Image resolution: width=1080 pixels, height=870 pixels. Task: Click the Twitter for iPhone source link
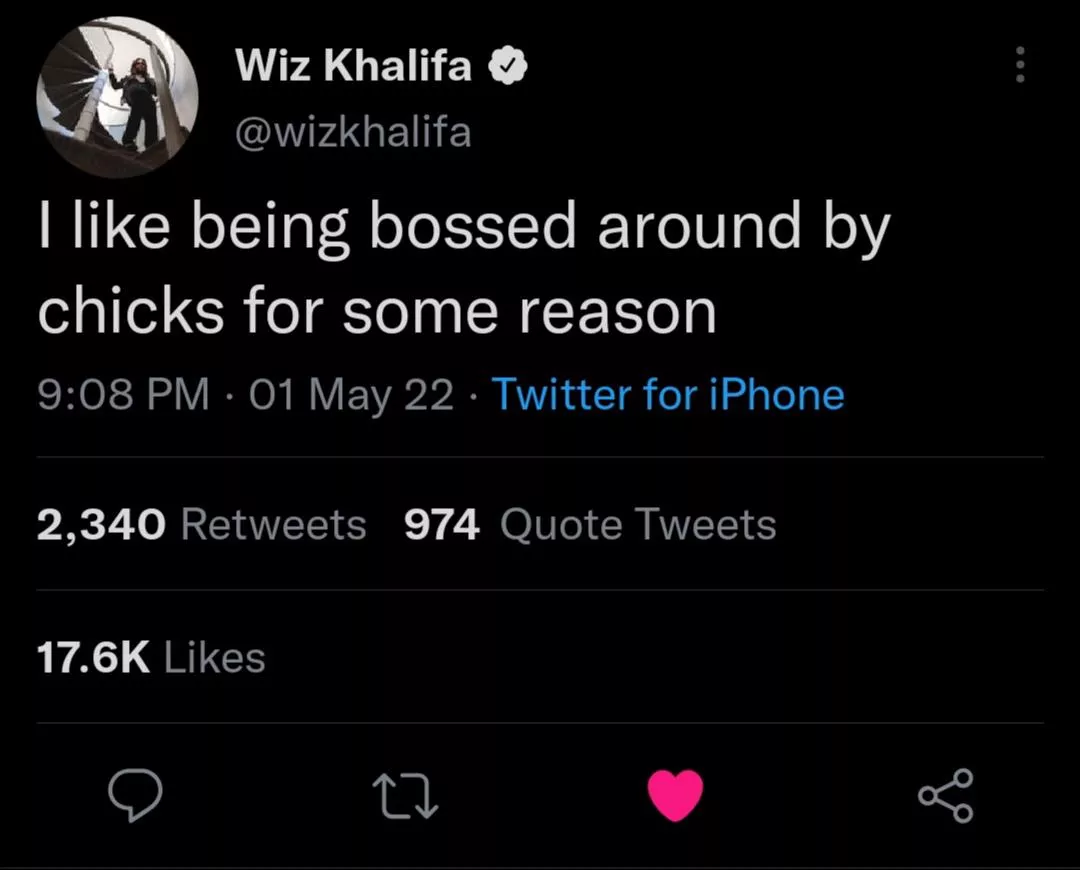click(668, 395)
